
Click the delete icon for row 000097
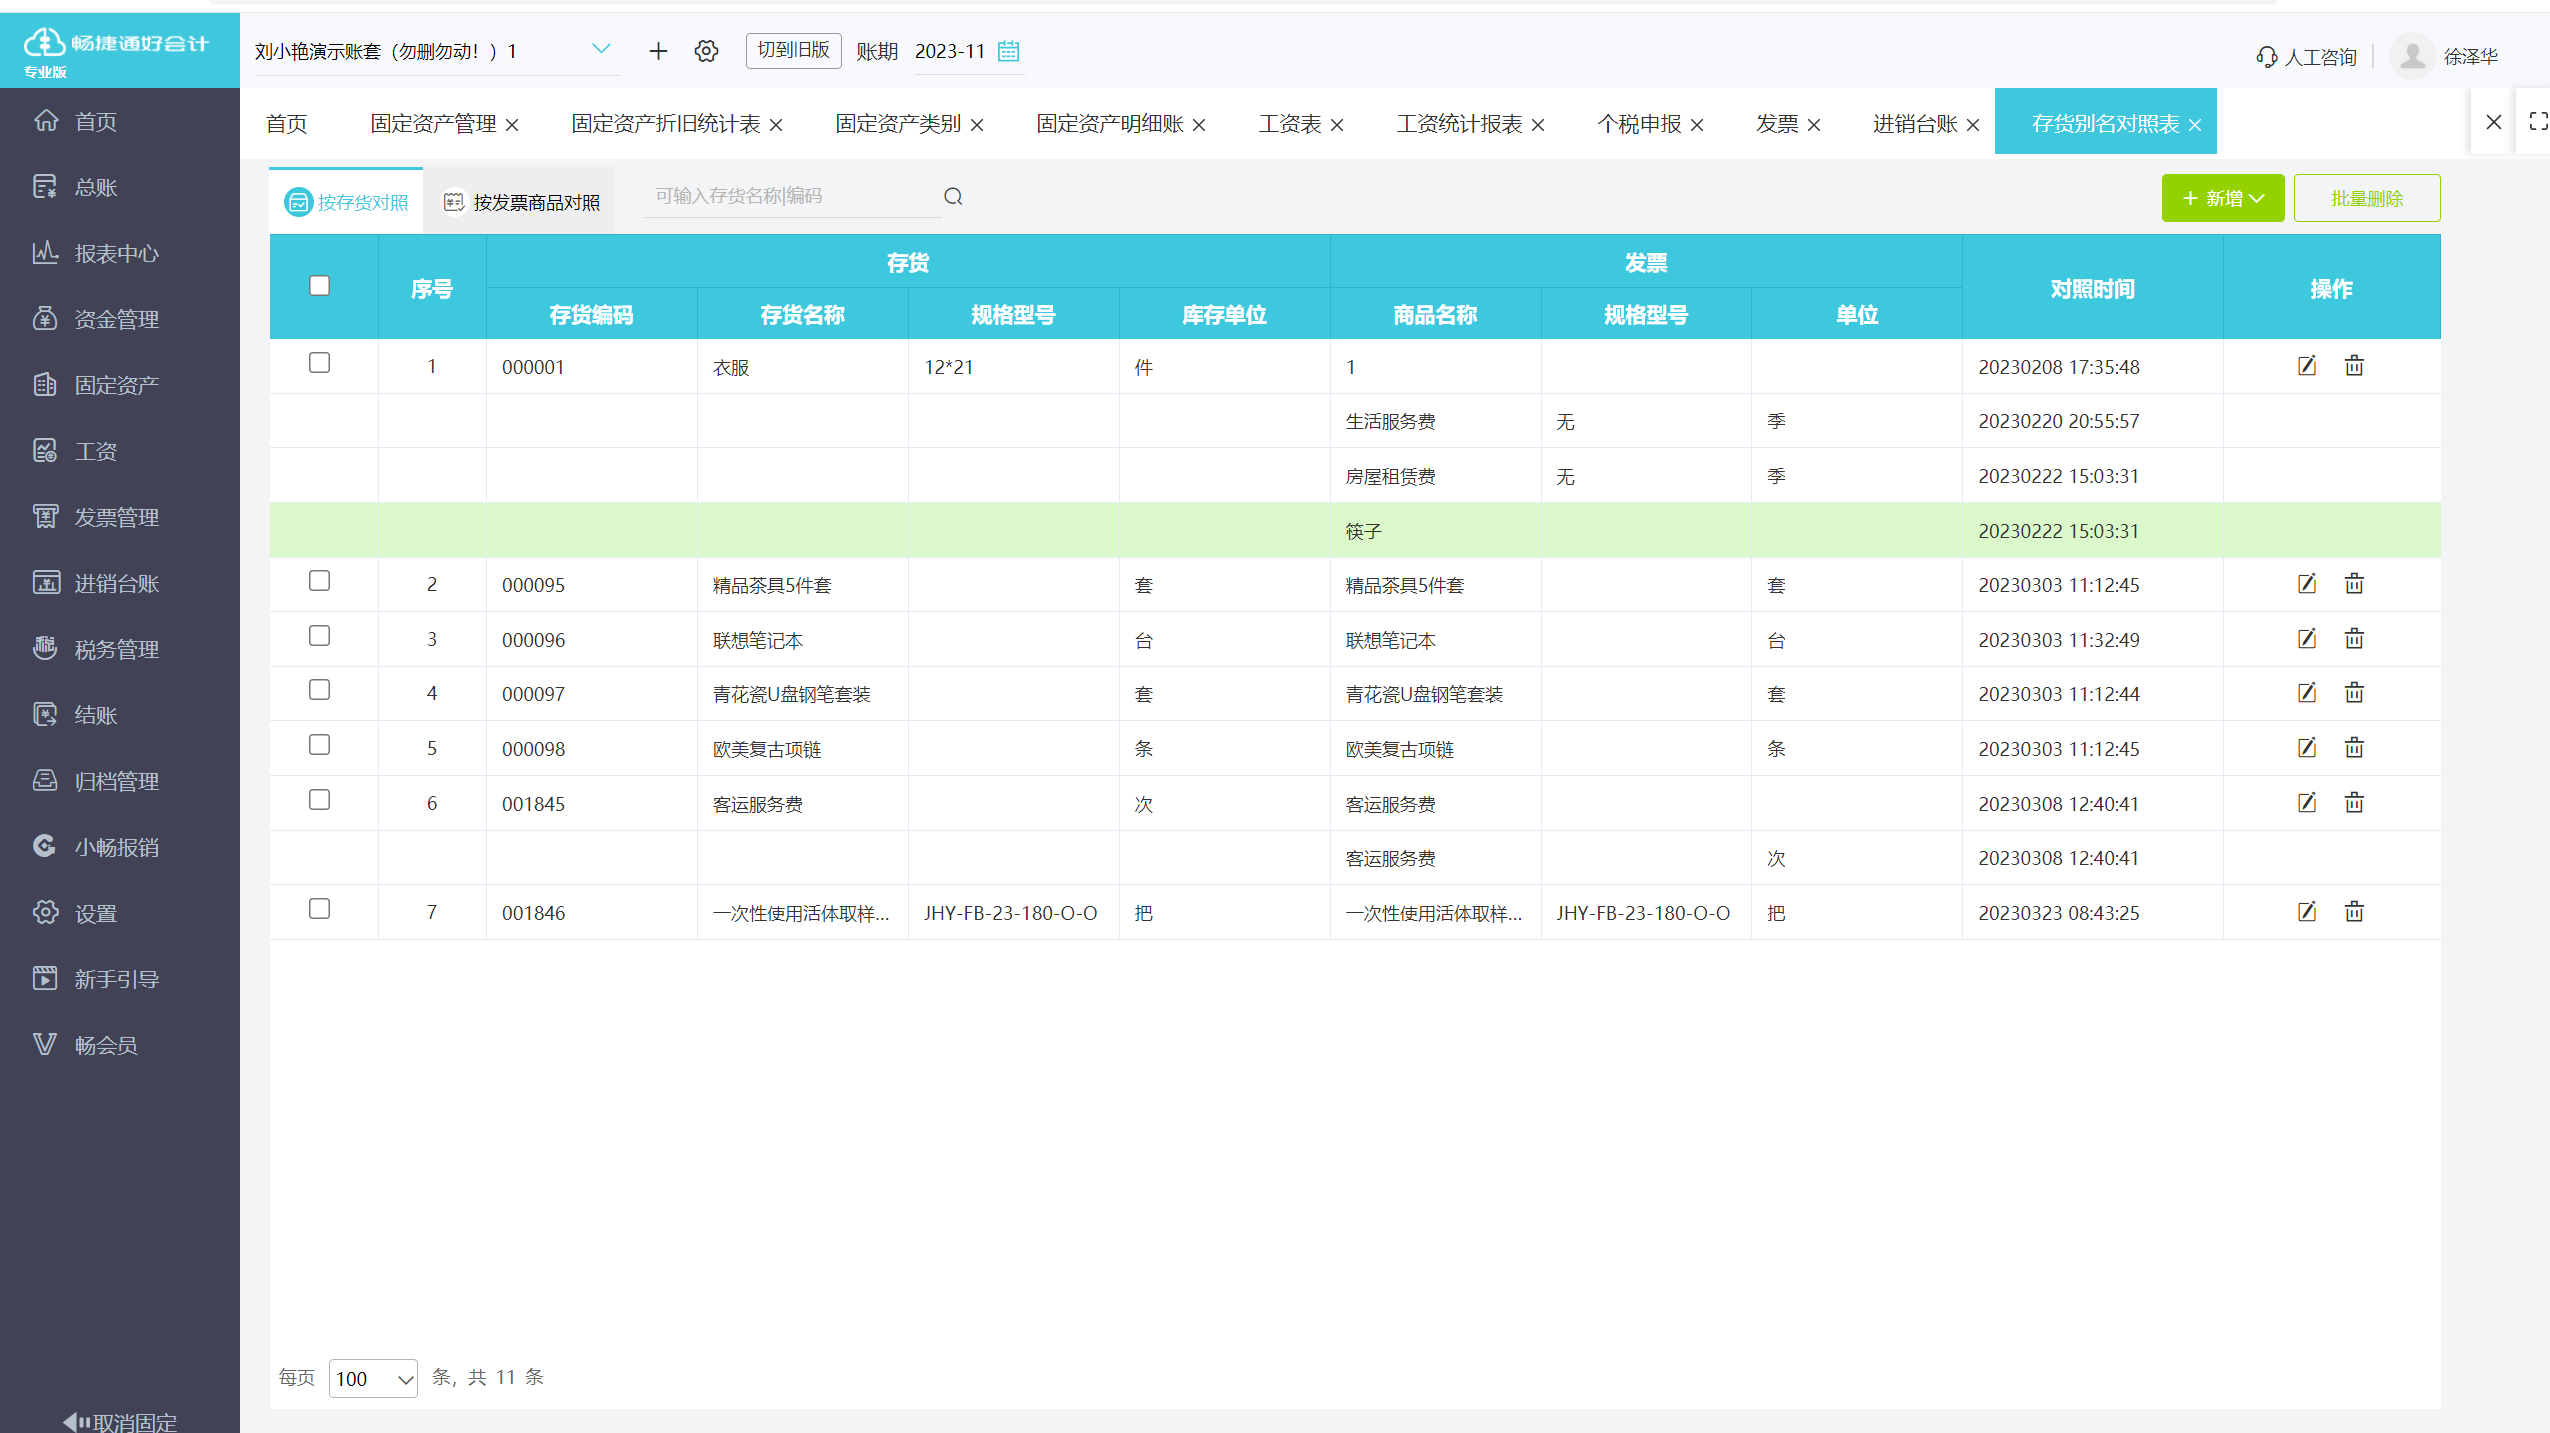2356,694
